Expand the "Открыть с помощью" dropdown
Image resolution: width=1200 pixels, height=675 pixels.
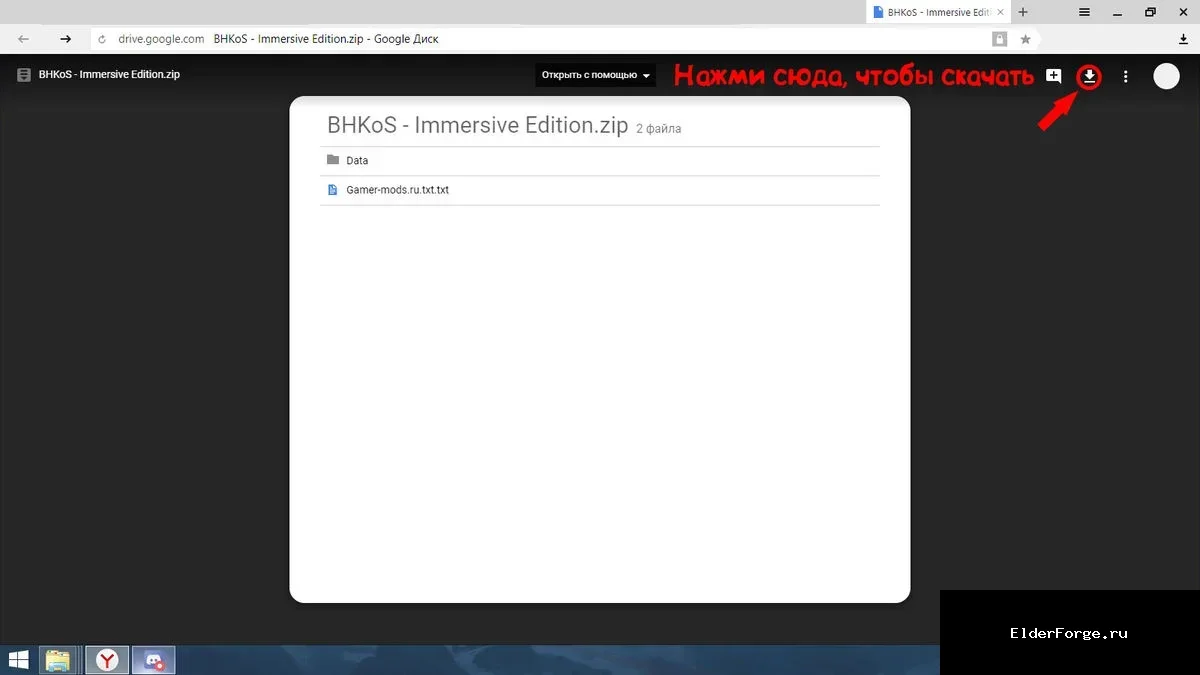coord(595,75)
